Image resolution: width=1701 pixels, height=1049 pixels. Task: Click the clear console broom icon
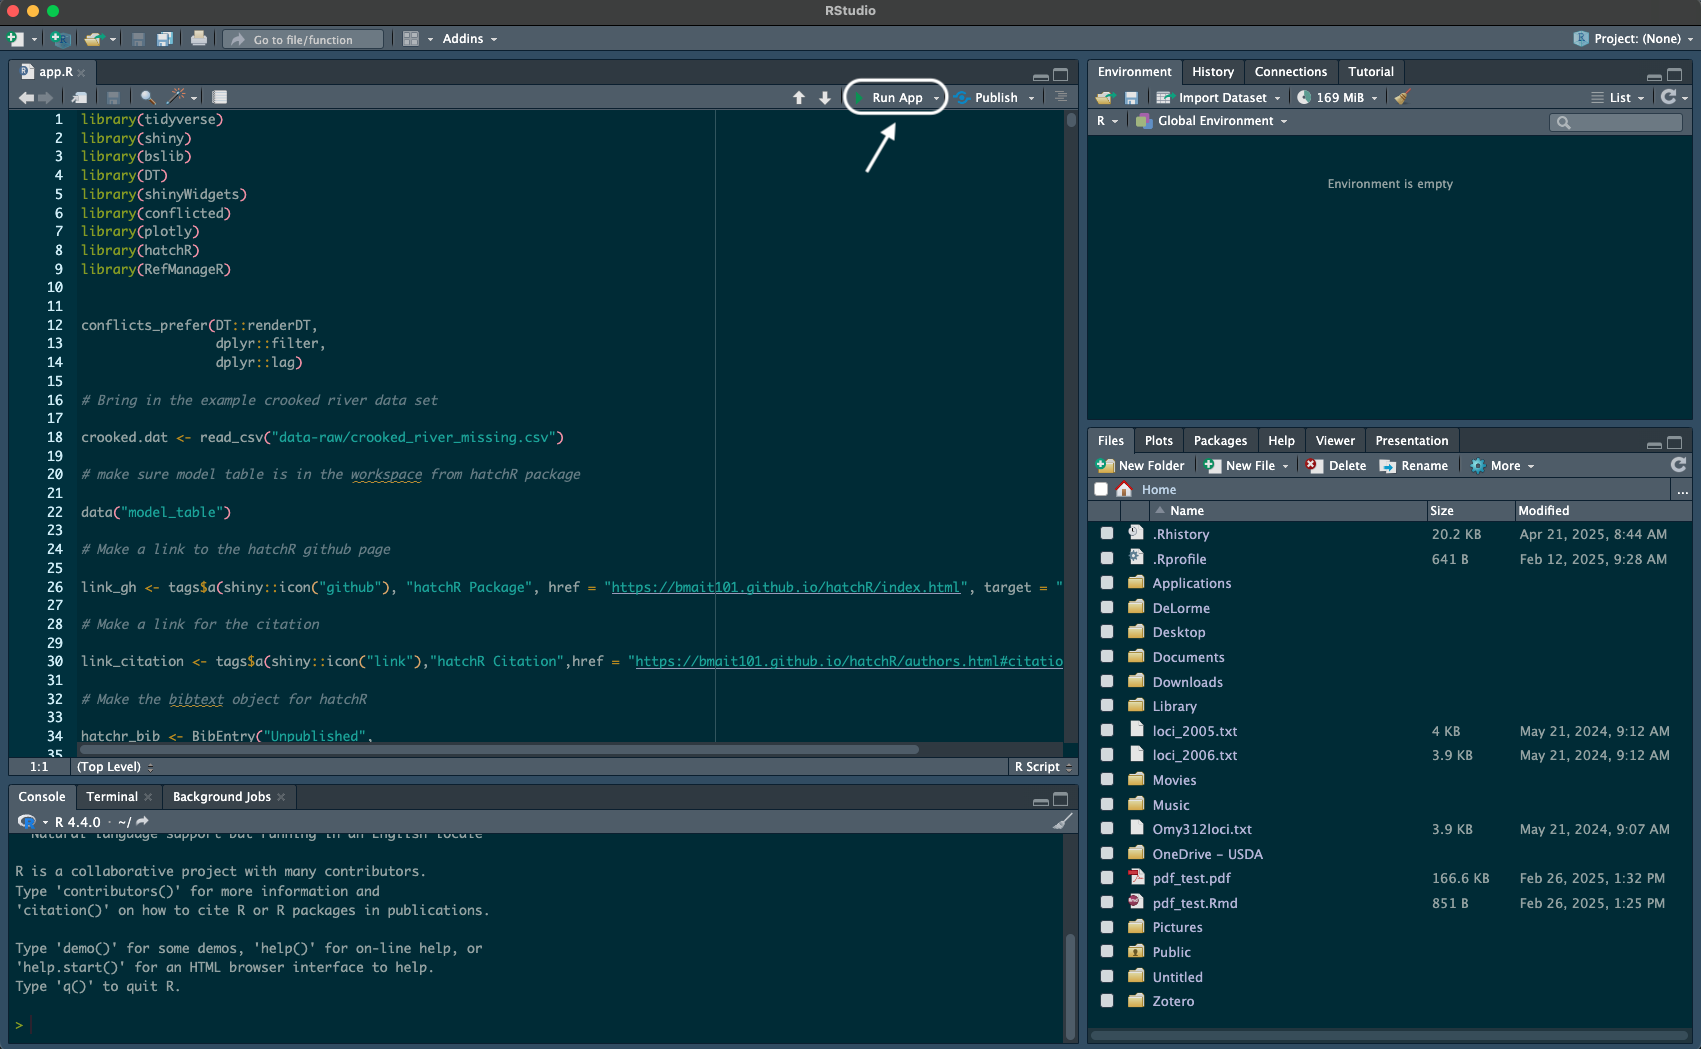1062,821
